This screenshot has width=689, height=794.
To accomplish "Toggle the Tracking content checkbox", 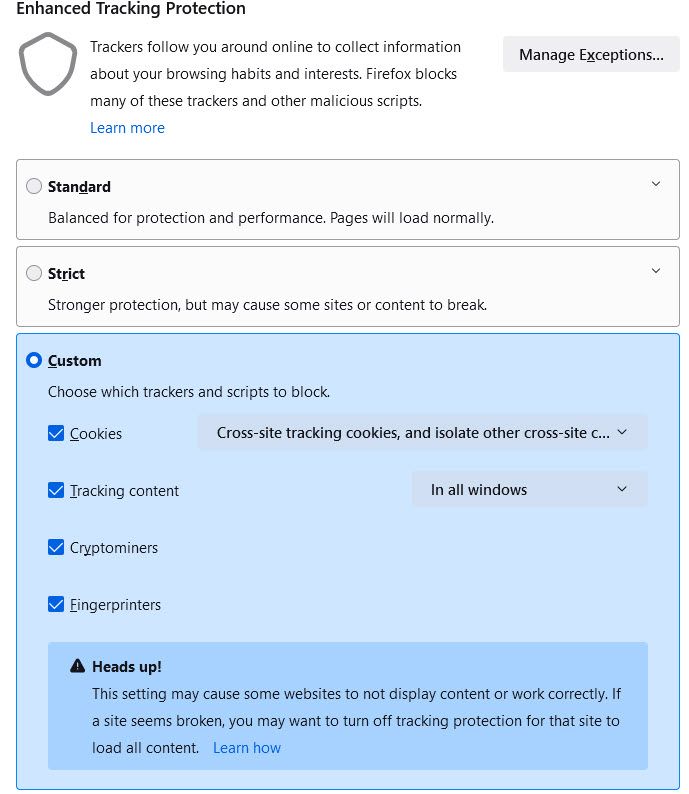I will point(56,490).
